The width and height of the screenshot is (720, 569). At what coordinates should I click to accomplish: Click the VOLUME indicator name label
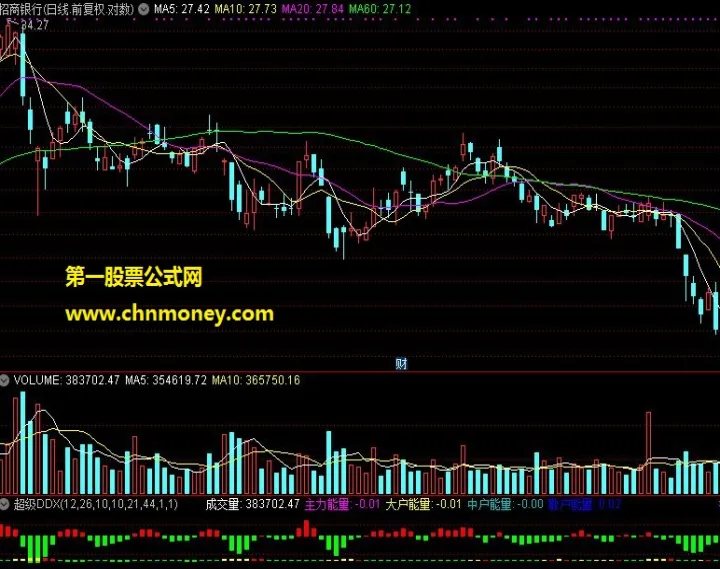36,381
